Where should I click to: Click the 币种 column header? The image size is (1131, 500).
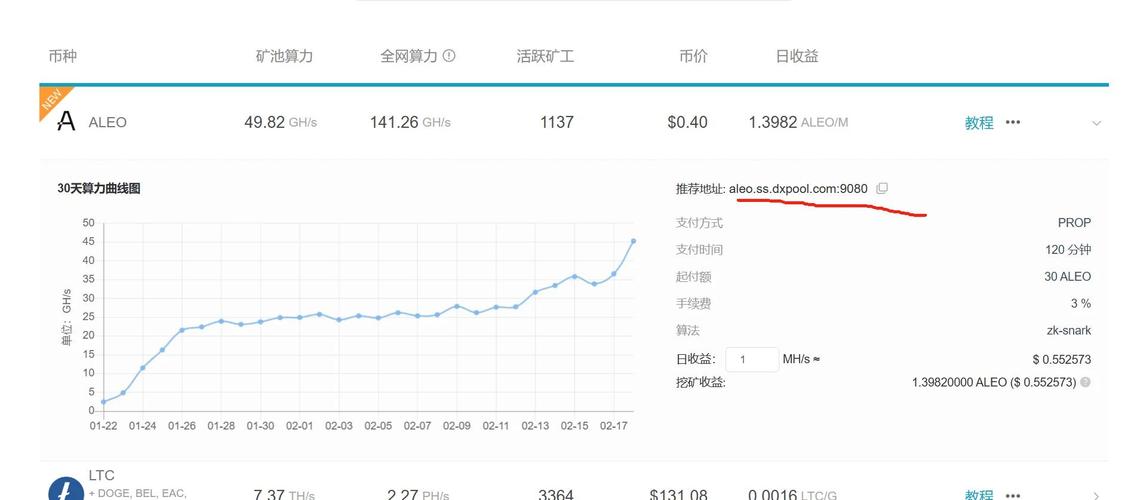pos(63,56)
